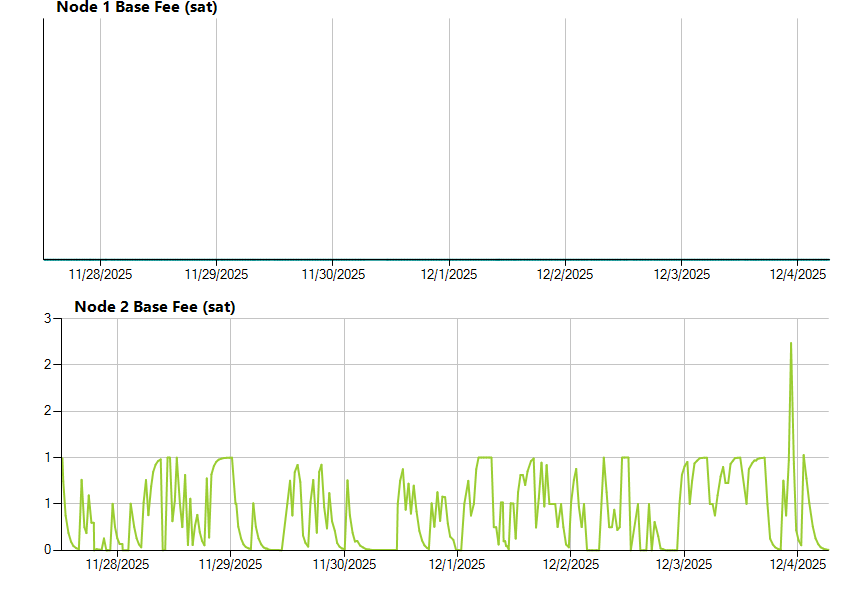Pick 12/3/2025 on Node 1 axis
This screenshot has height=600, width=860.
click(681, 274)
